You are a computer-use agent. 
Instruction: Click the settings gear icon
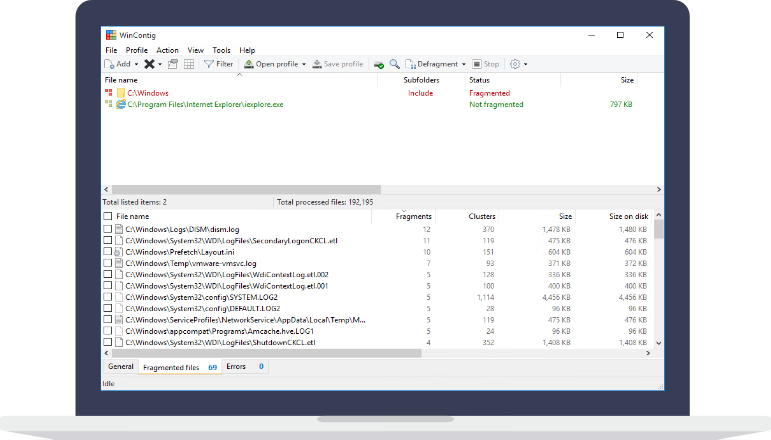tap(515, 64)
